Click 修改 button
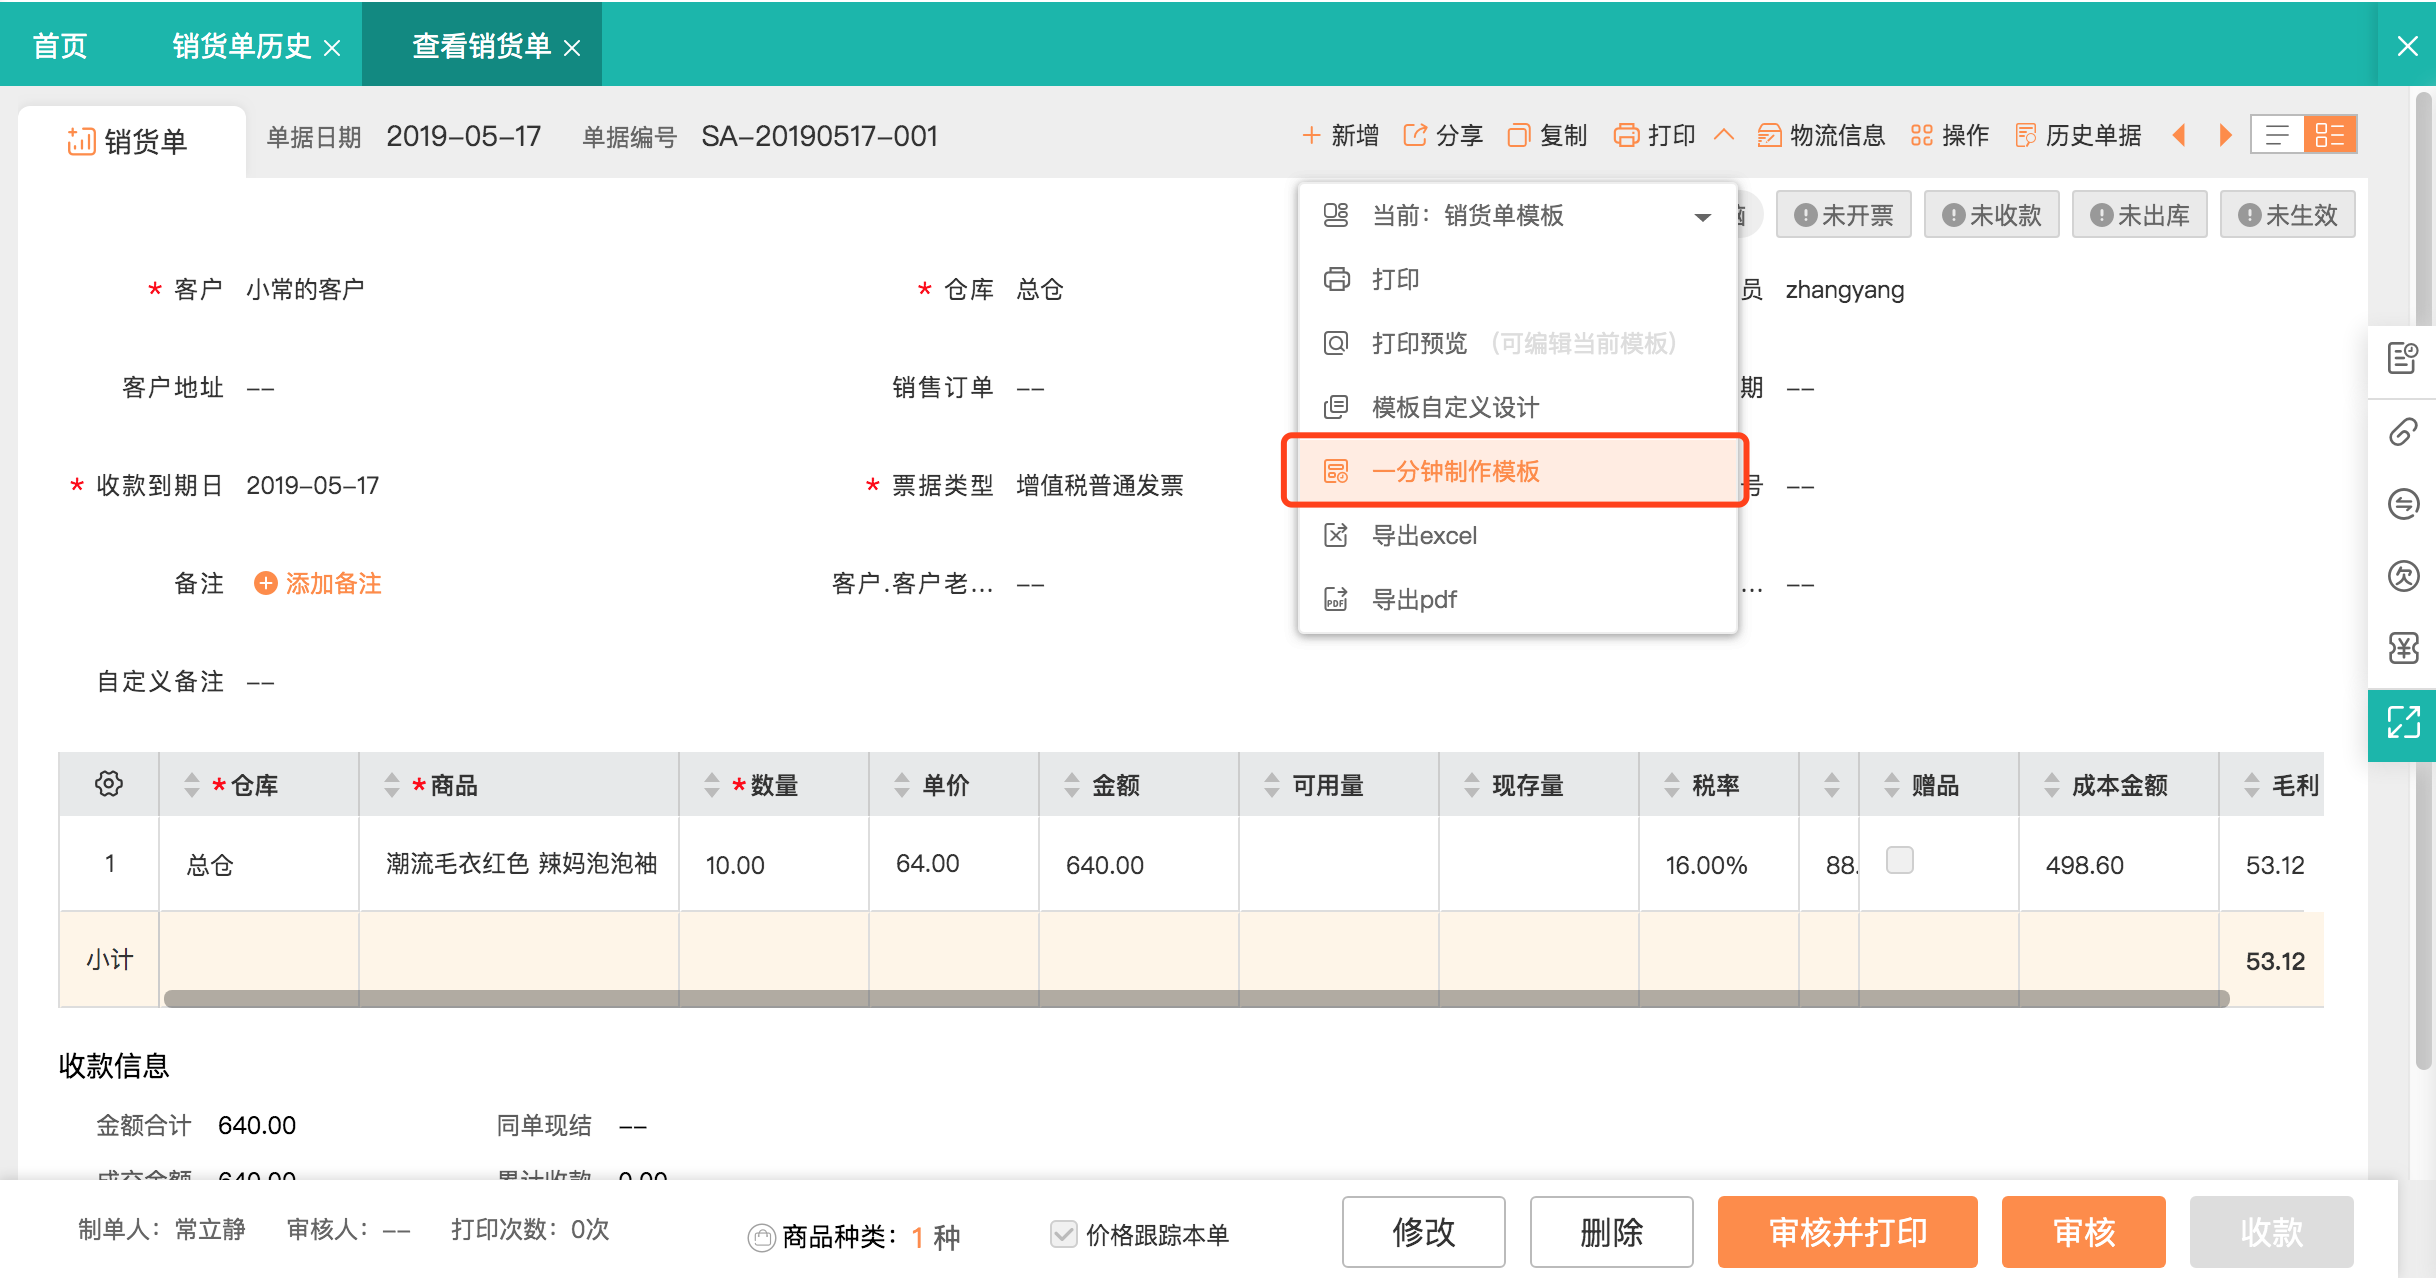 [x=1419, y=1233]
